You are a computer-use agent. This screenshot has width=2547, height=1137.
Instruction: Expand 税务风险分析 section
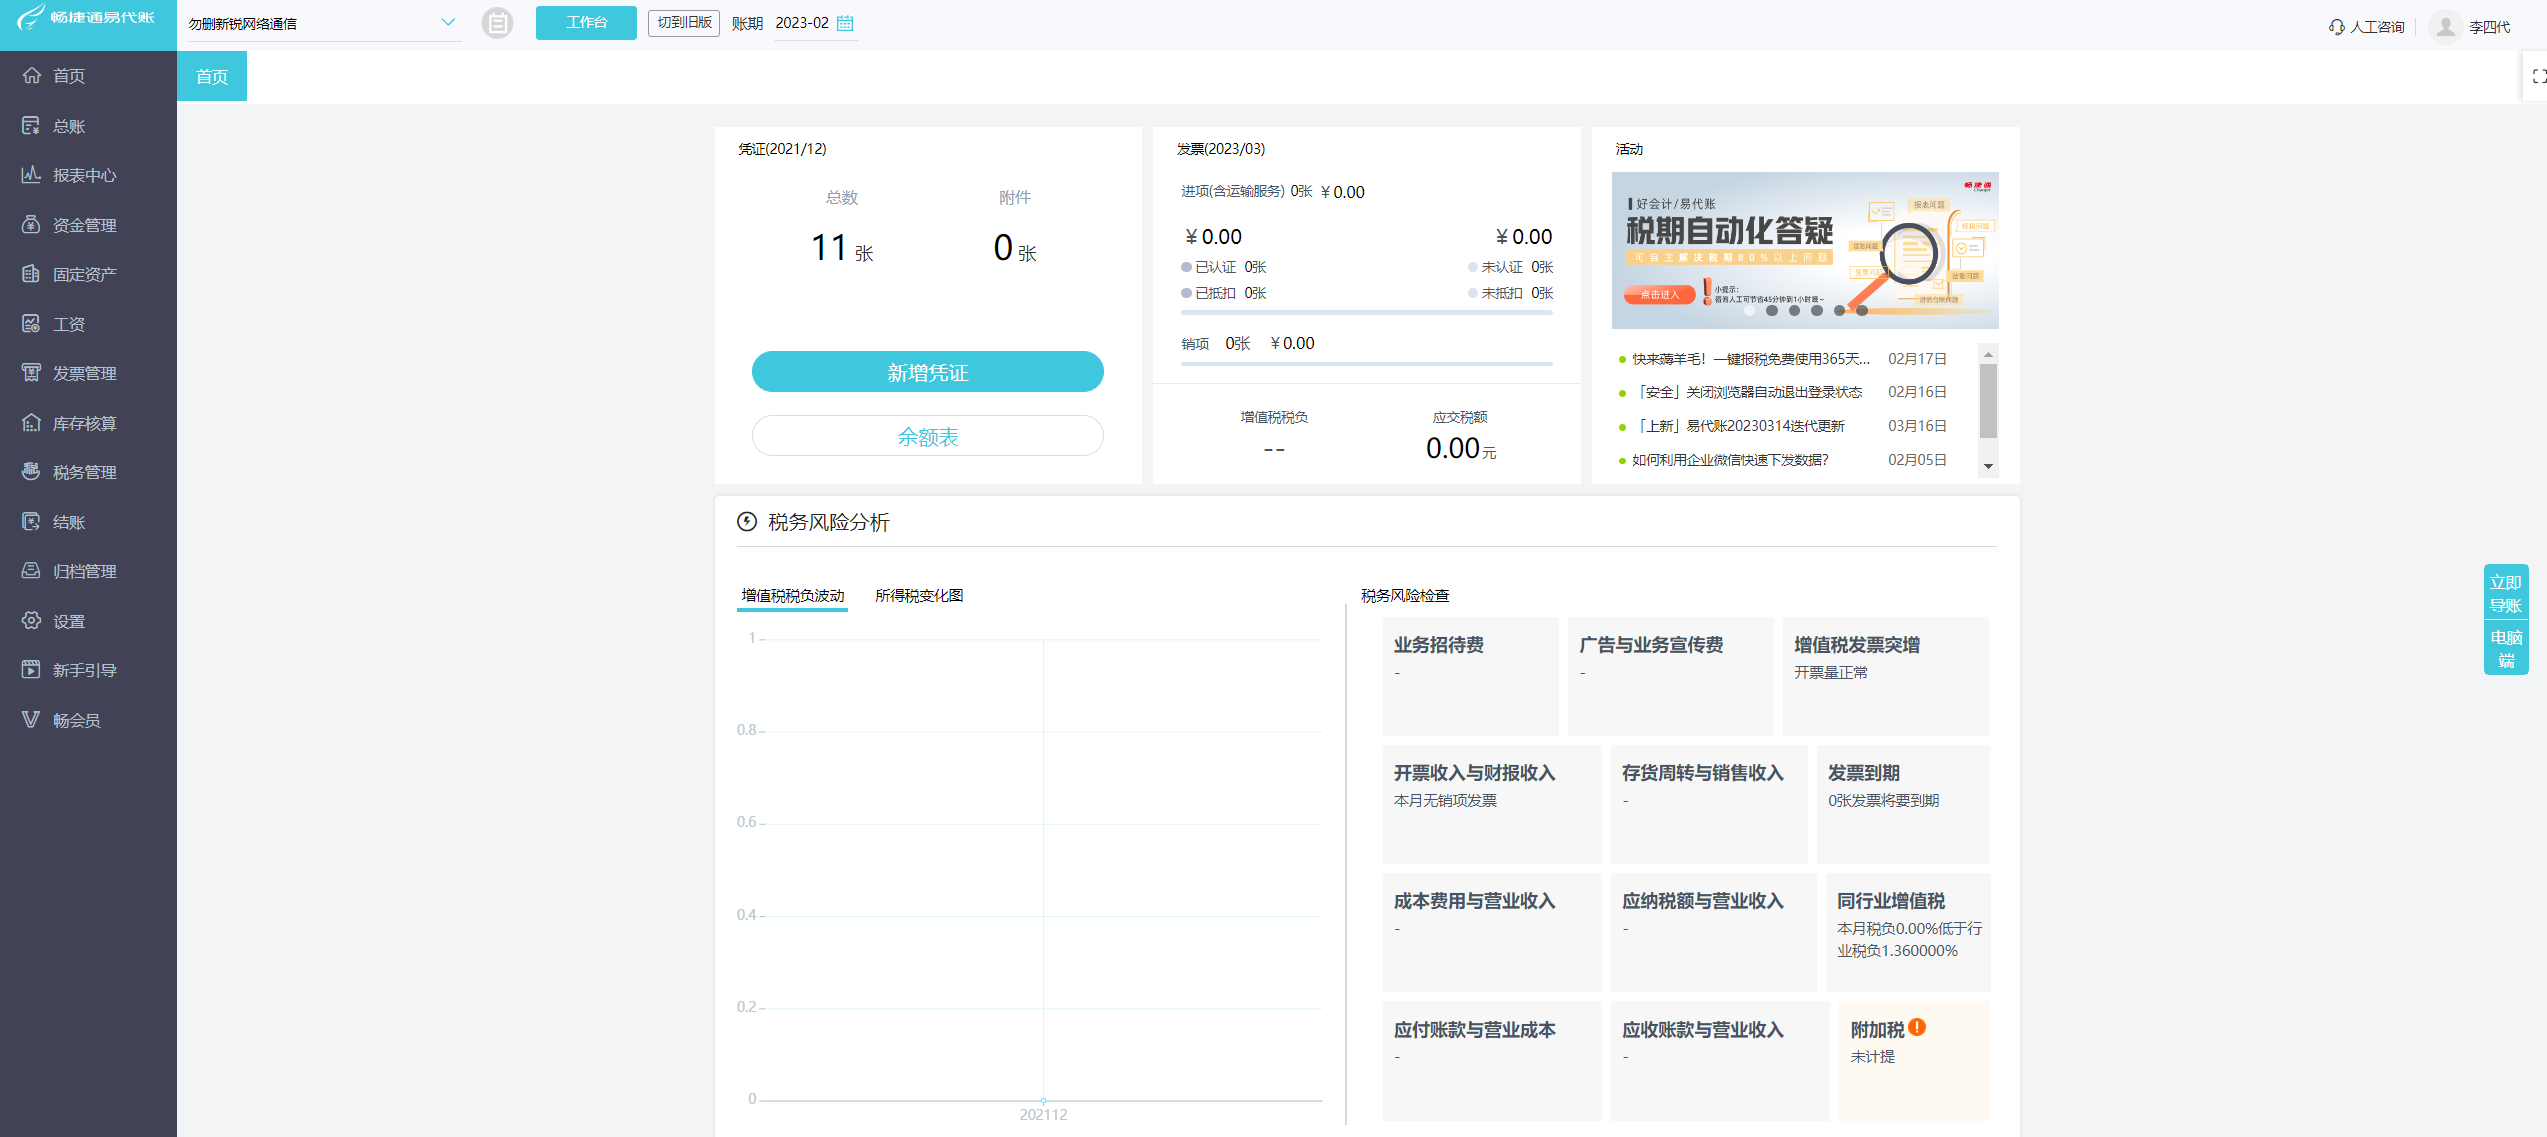[747, 521]
